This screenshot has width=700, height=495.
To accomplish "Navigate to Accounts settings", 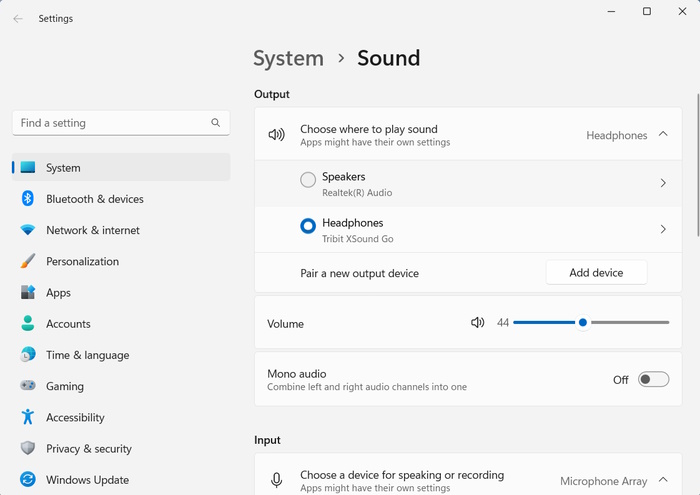I will click(x=121, y=324).
